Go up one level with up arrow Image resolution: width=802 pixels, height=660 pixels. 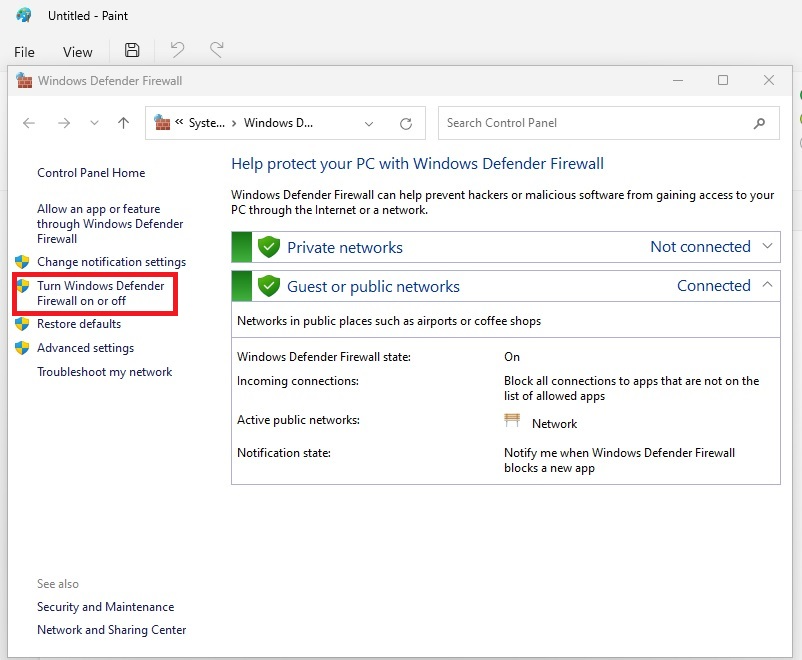(123, 123)
